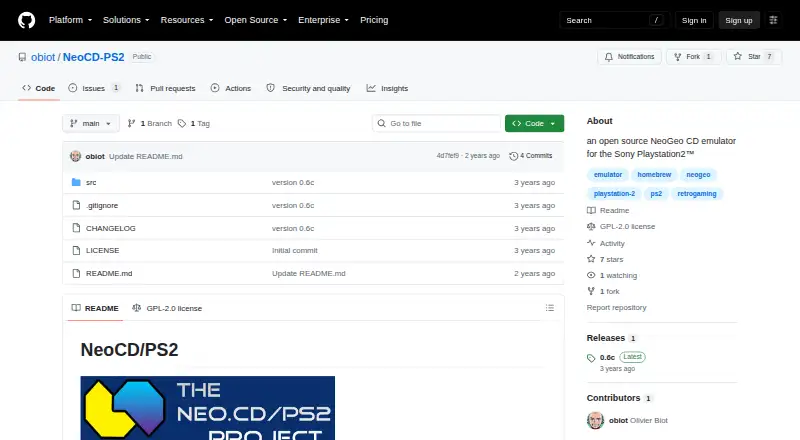Open the 0.6c release

607,357
